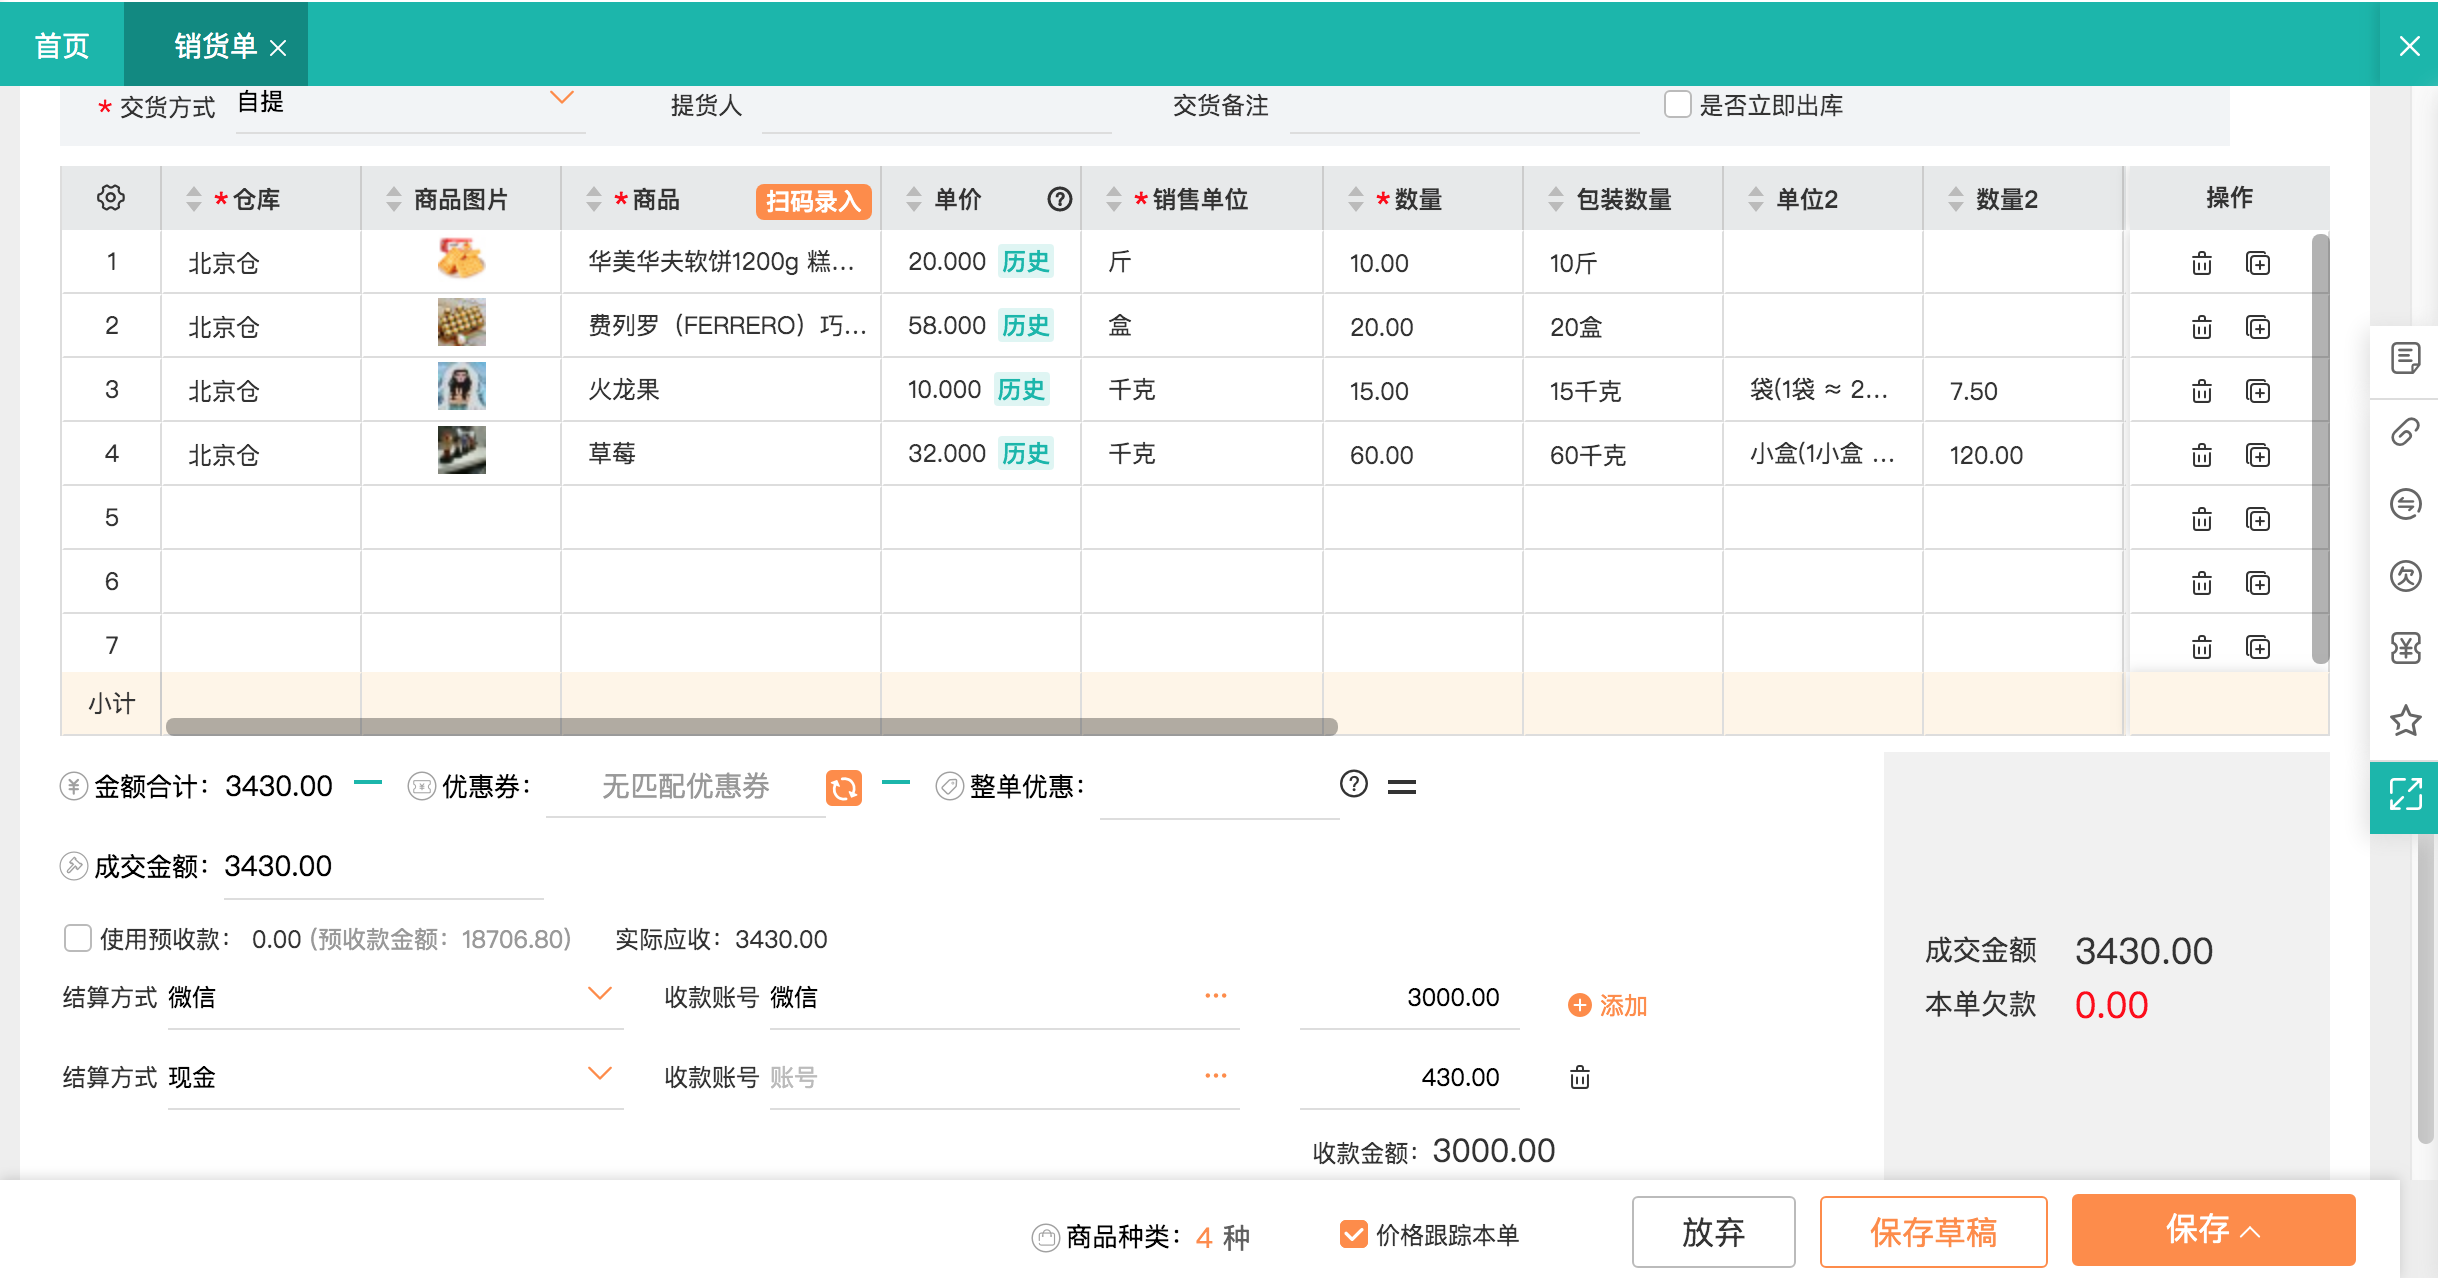Click the 添加 payment method link
2438x1278 pixels.
[x=1611, y=1006]
